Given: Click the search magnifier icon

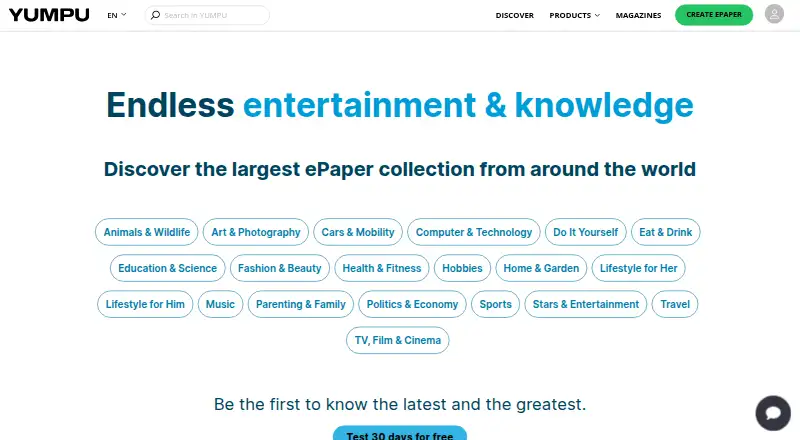Looking at the screenshot, I should pyautogui.click(x=156, y=15).
